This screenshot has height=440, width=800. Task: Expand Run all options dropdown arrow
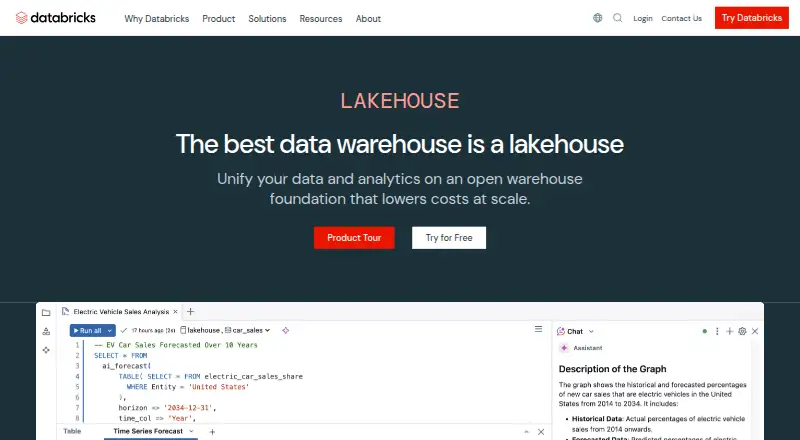109,331
